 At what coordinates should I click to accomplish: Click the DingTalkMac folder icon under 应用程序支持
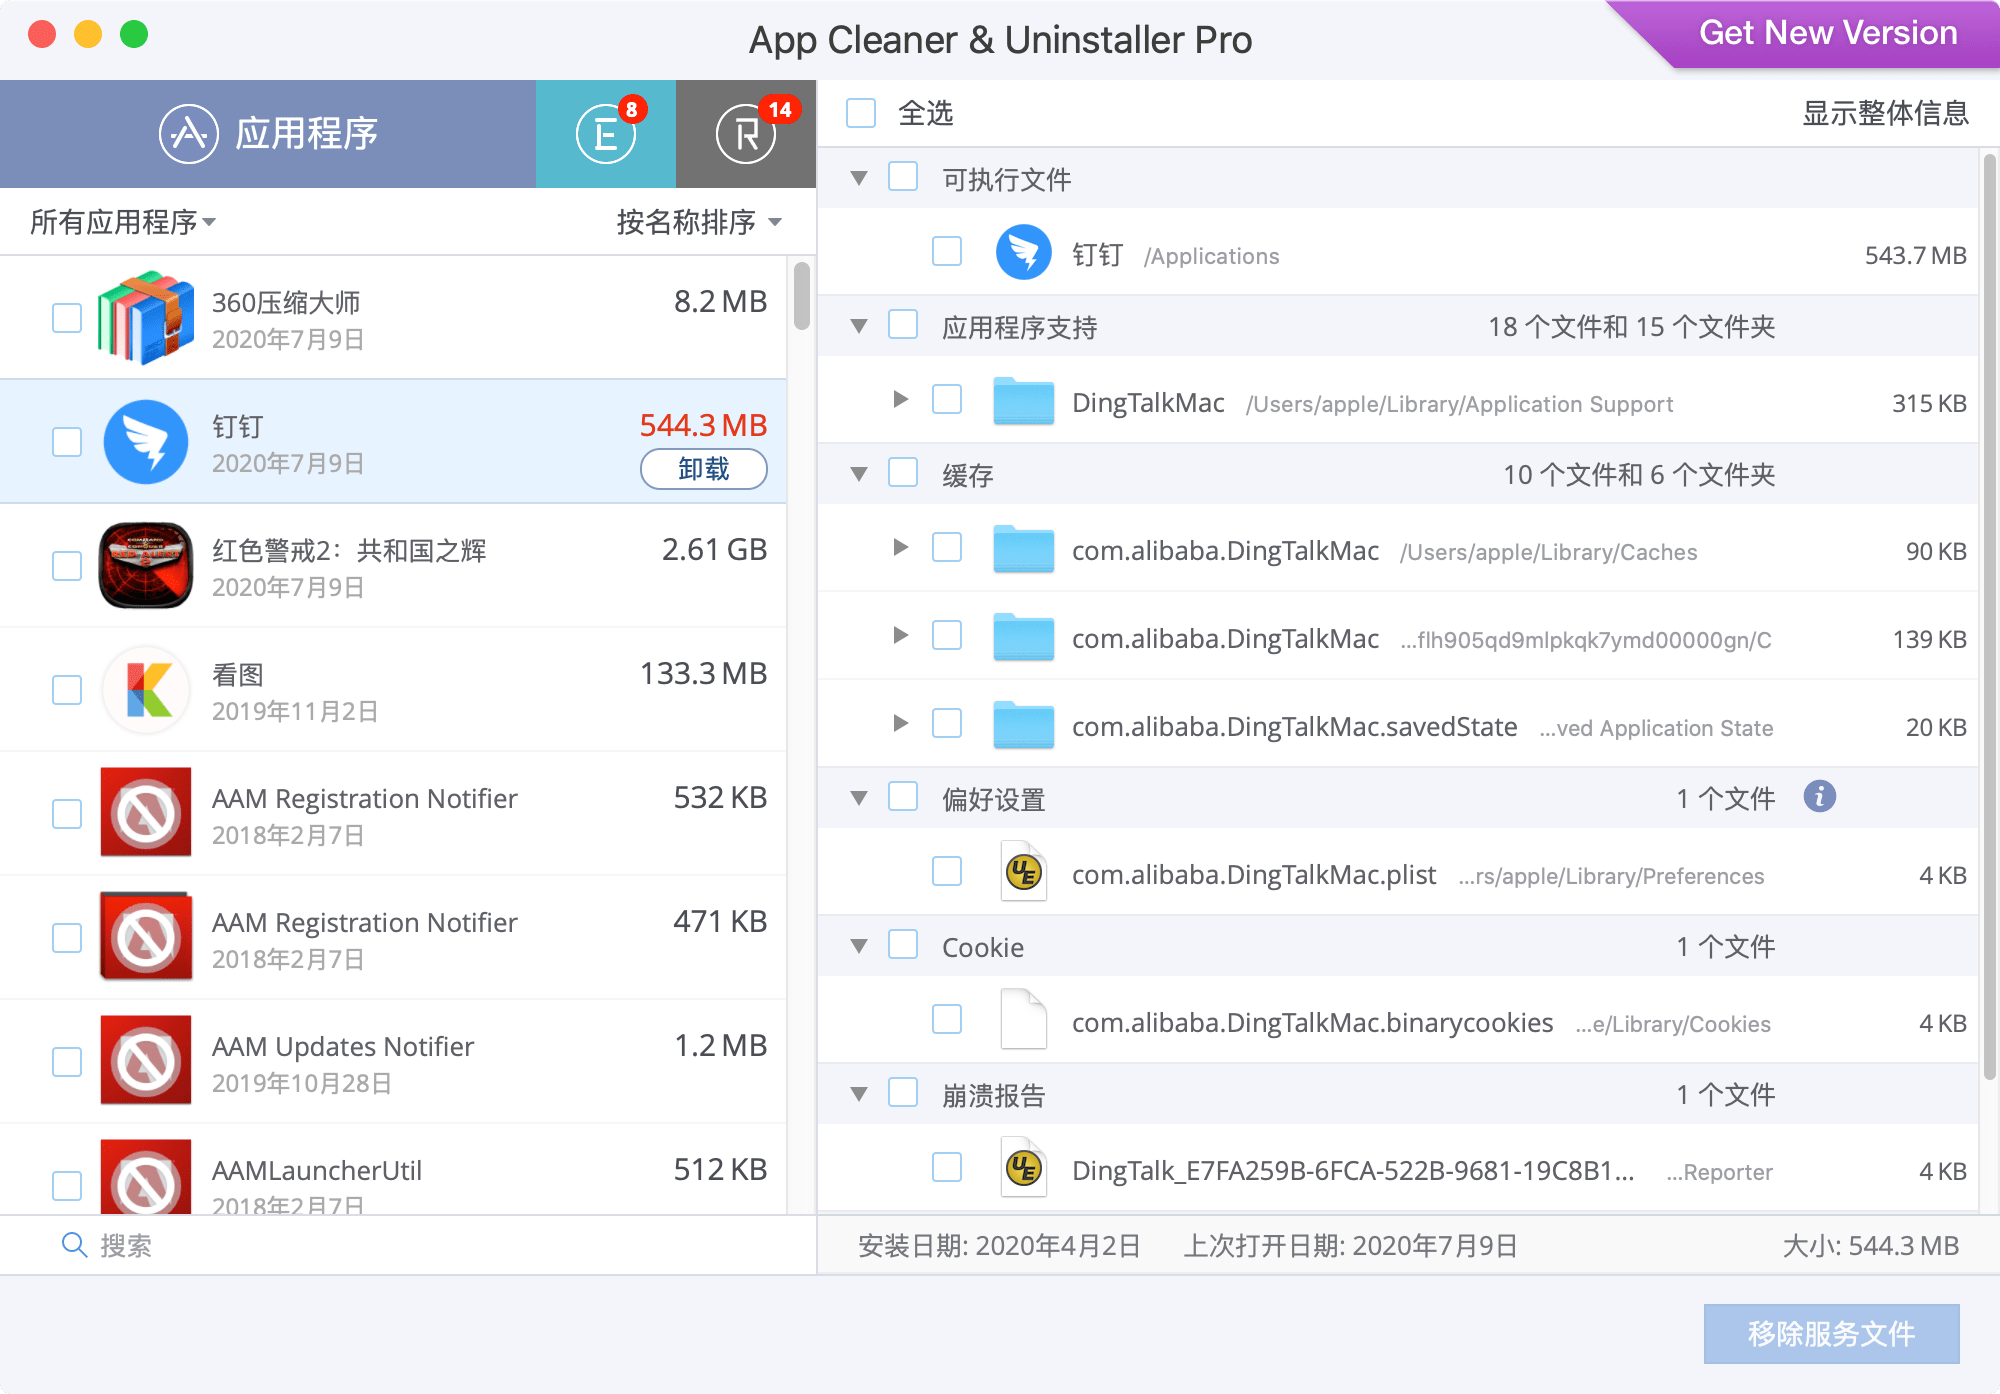pyautogui.click(x=1022, y=402)
